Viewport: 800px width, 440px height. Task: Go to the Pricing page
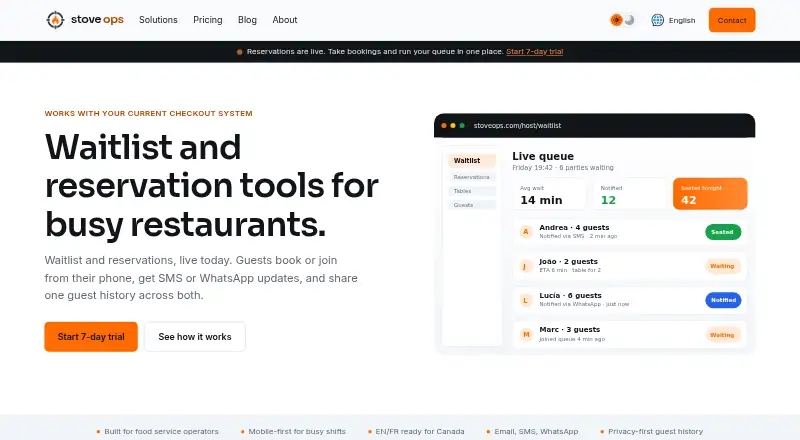pyautogui.click(x=208, y=20)
